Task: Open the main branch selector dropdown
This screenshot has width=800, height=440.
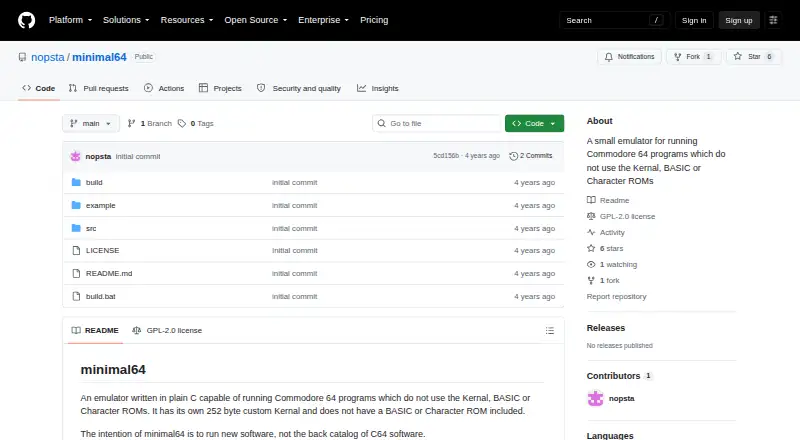Action: pos(91,124)
